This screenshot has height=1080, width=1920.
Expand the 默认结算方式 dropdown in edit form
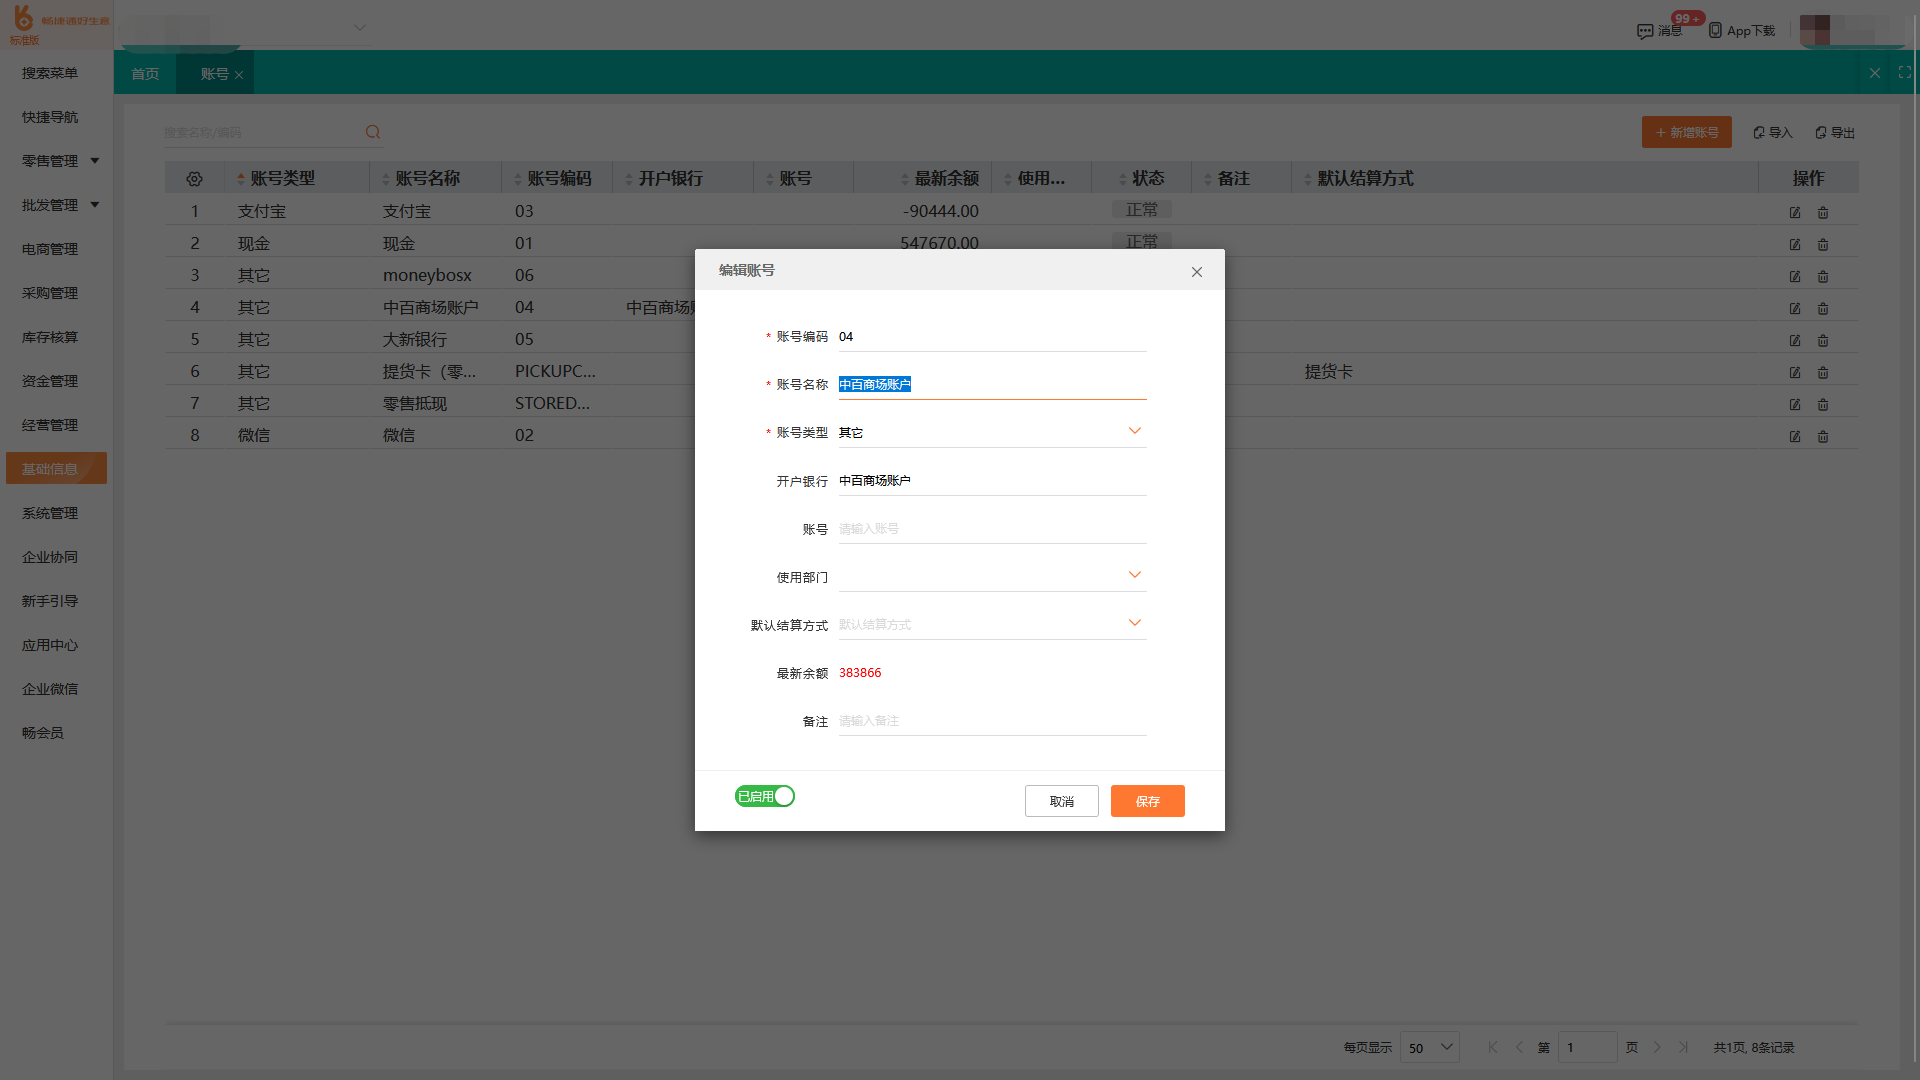pos(1134,624)
